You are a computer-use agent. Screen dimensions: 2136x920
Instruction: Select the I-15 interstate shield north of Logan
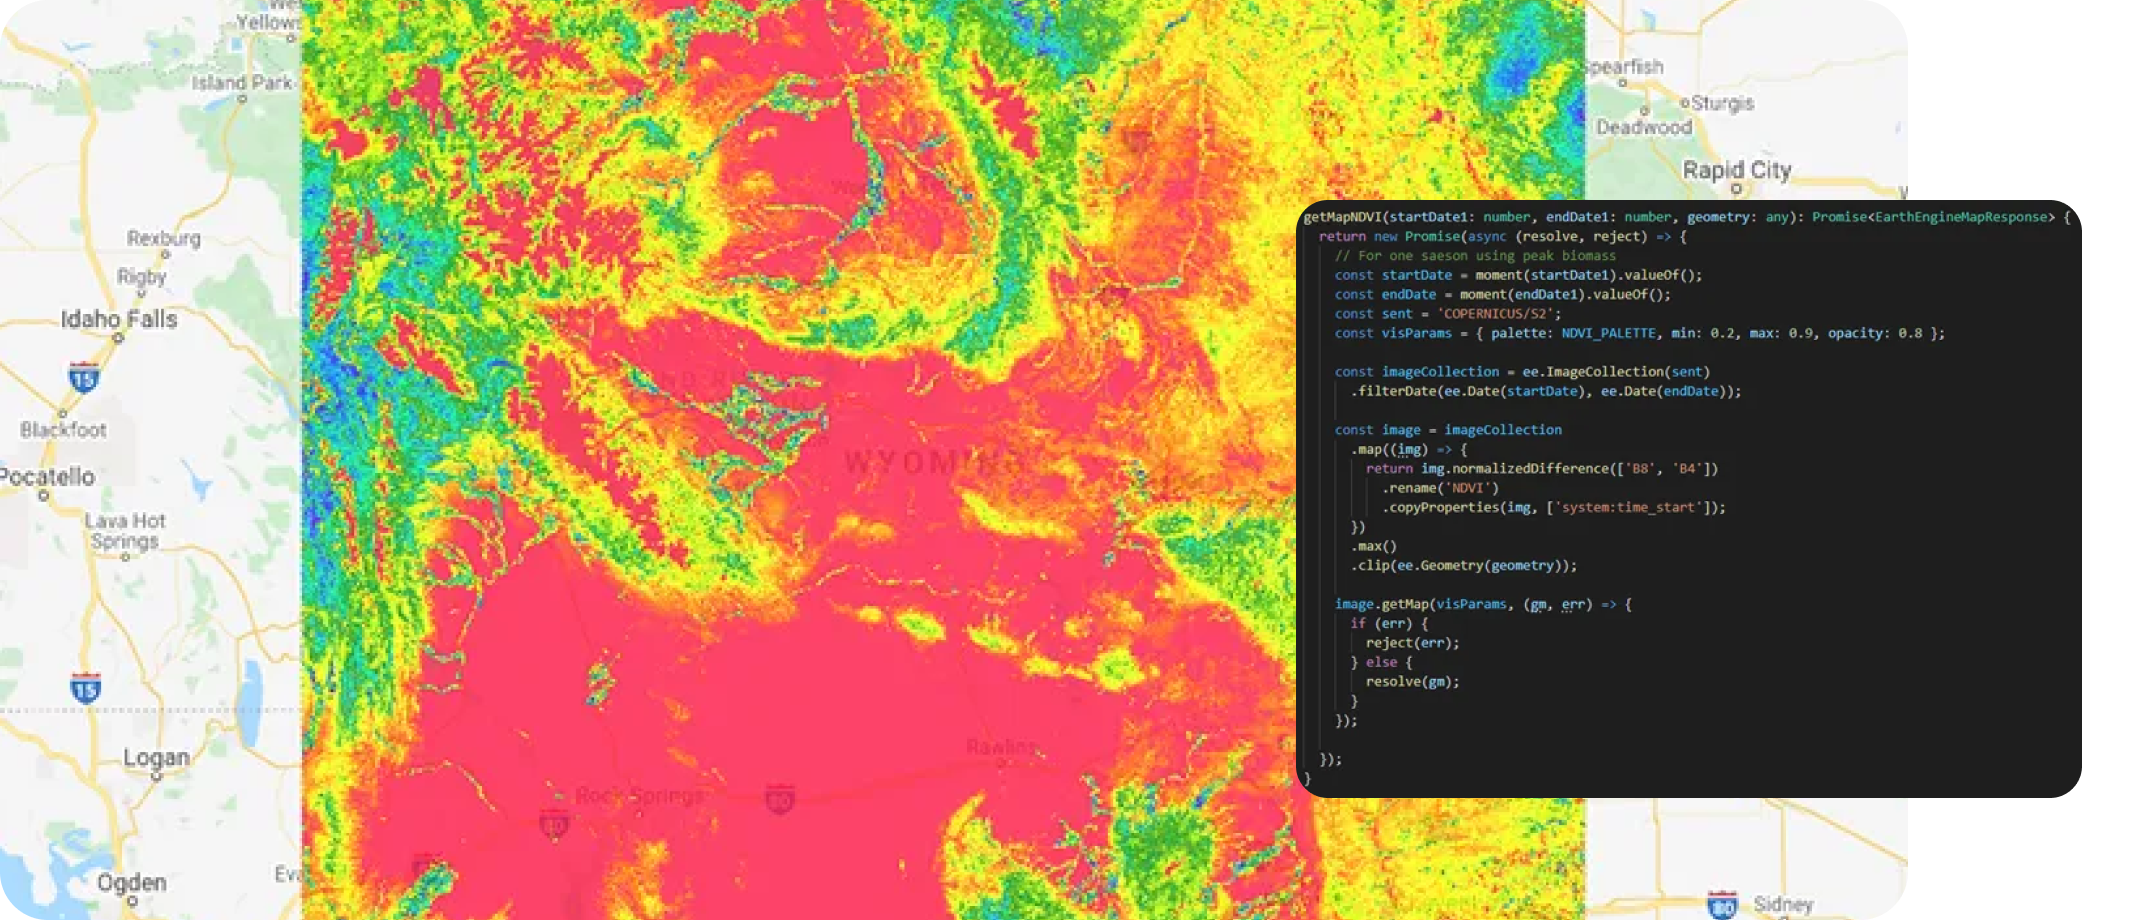(x=85, y=688)
